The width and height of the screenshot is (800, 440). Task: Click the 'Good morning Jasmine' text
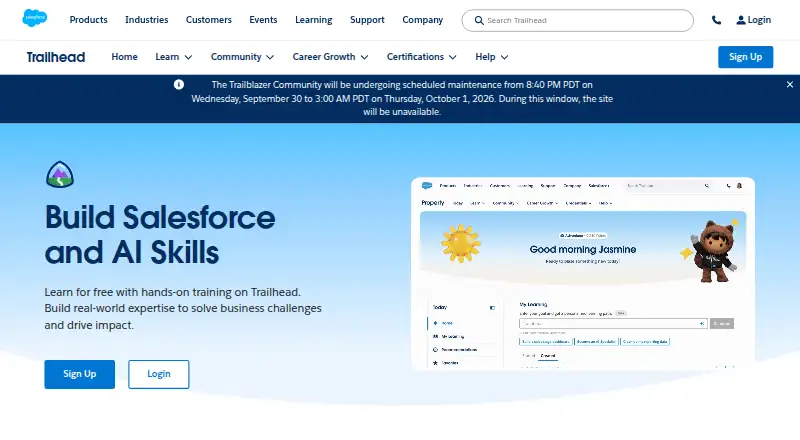coord(583,250)
